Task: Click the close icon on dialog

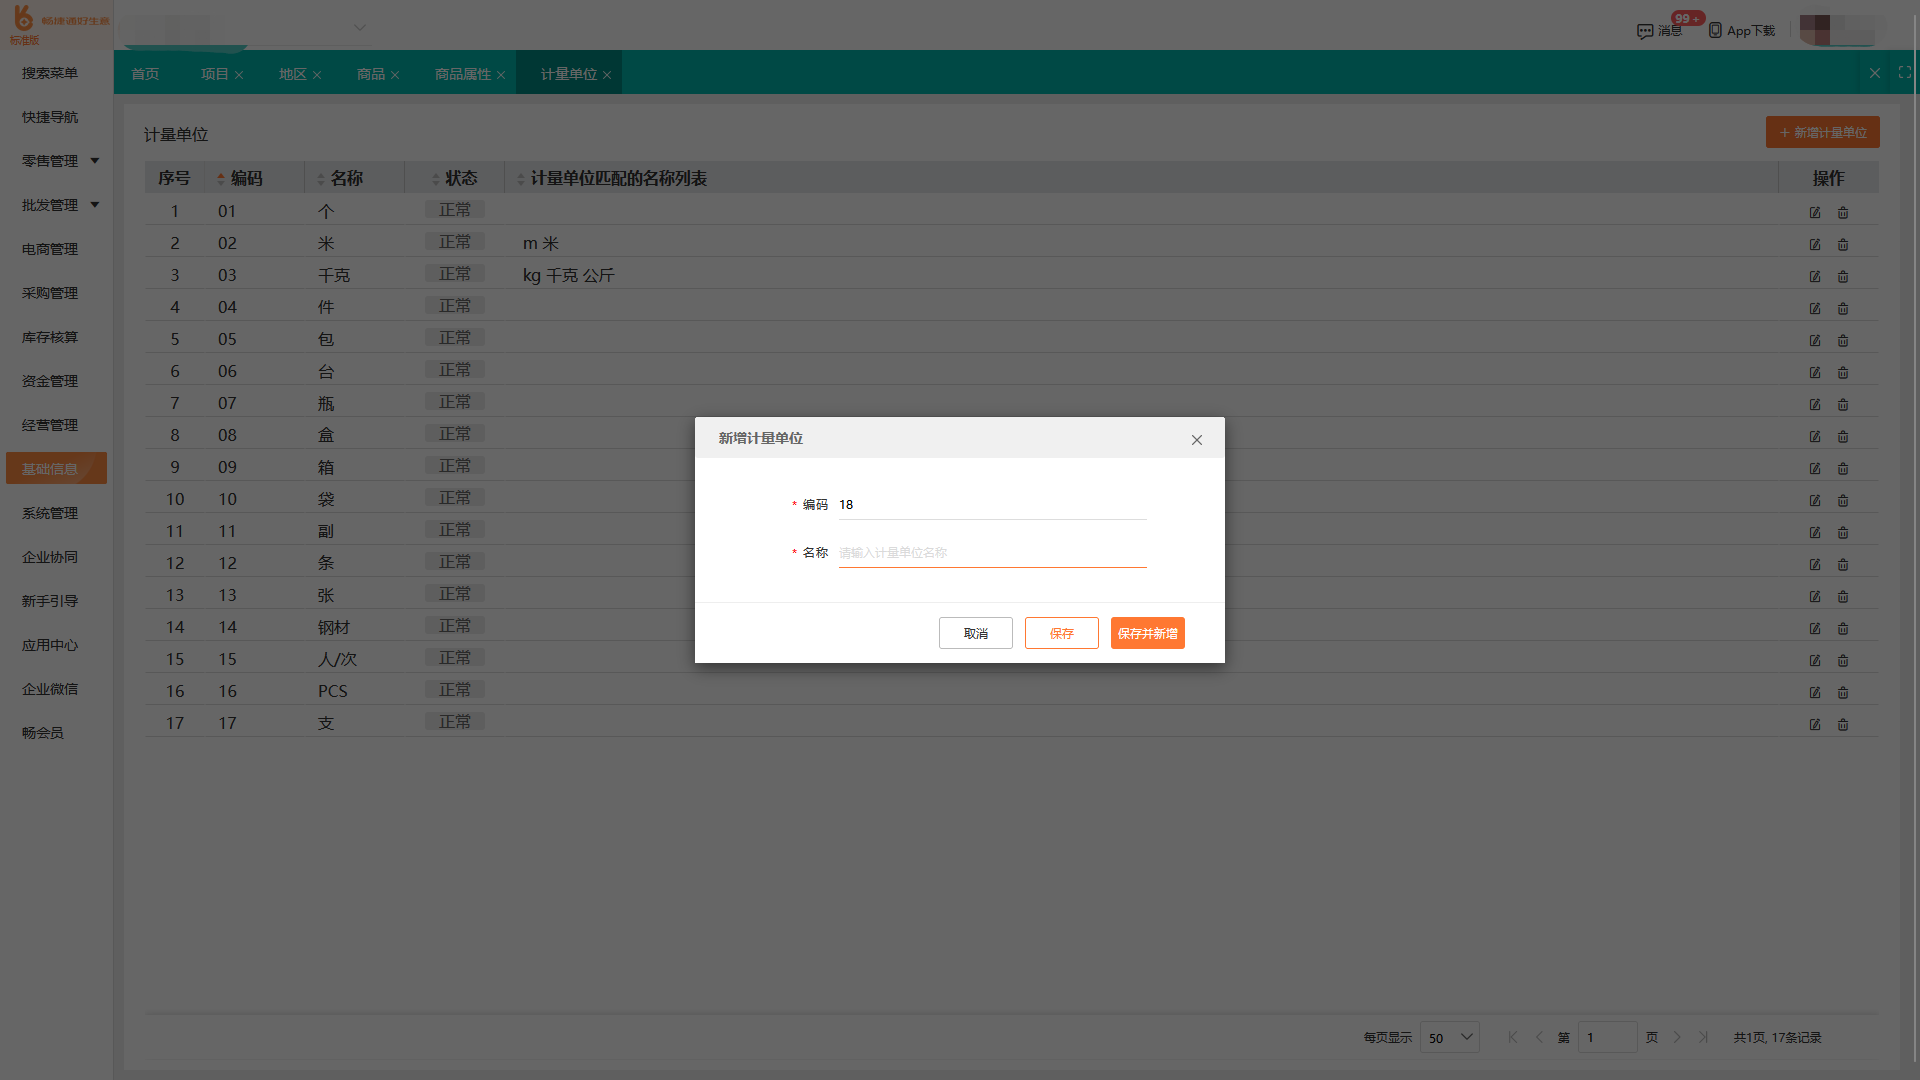Action: click(x=1196, y=439)
